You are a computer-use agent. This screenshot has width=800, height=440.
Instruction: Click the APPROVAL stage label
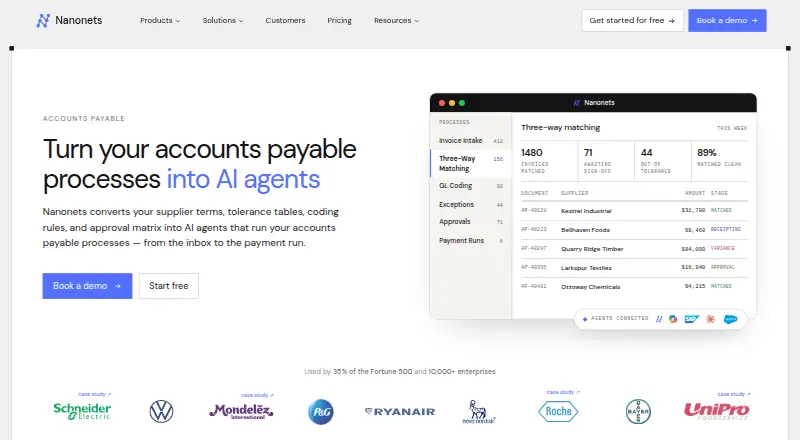point(722,267)
